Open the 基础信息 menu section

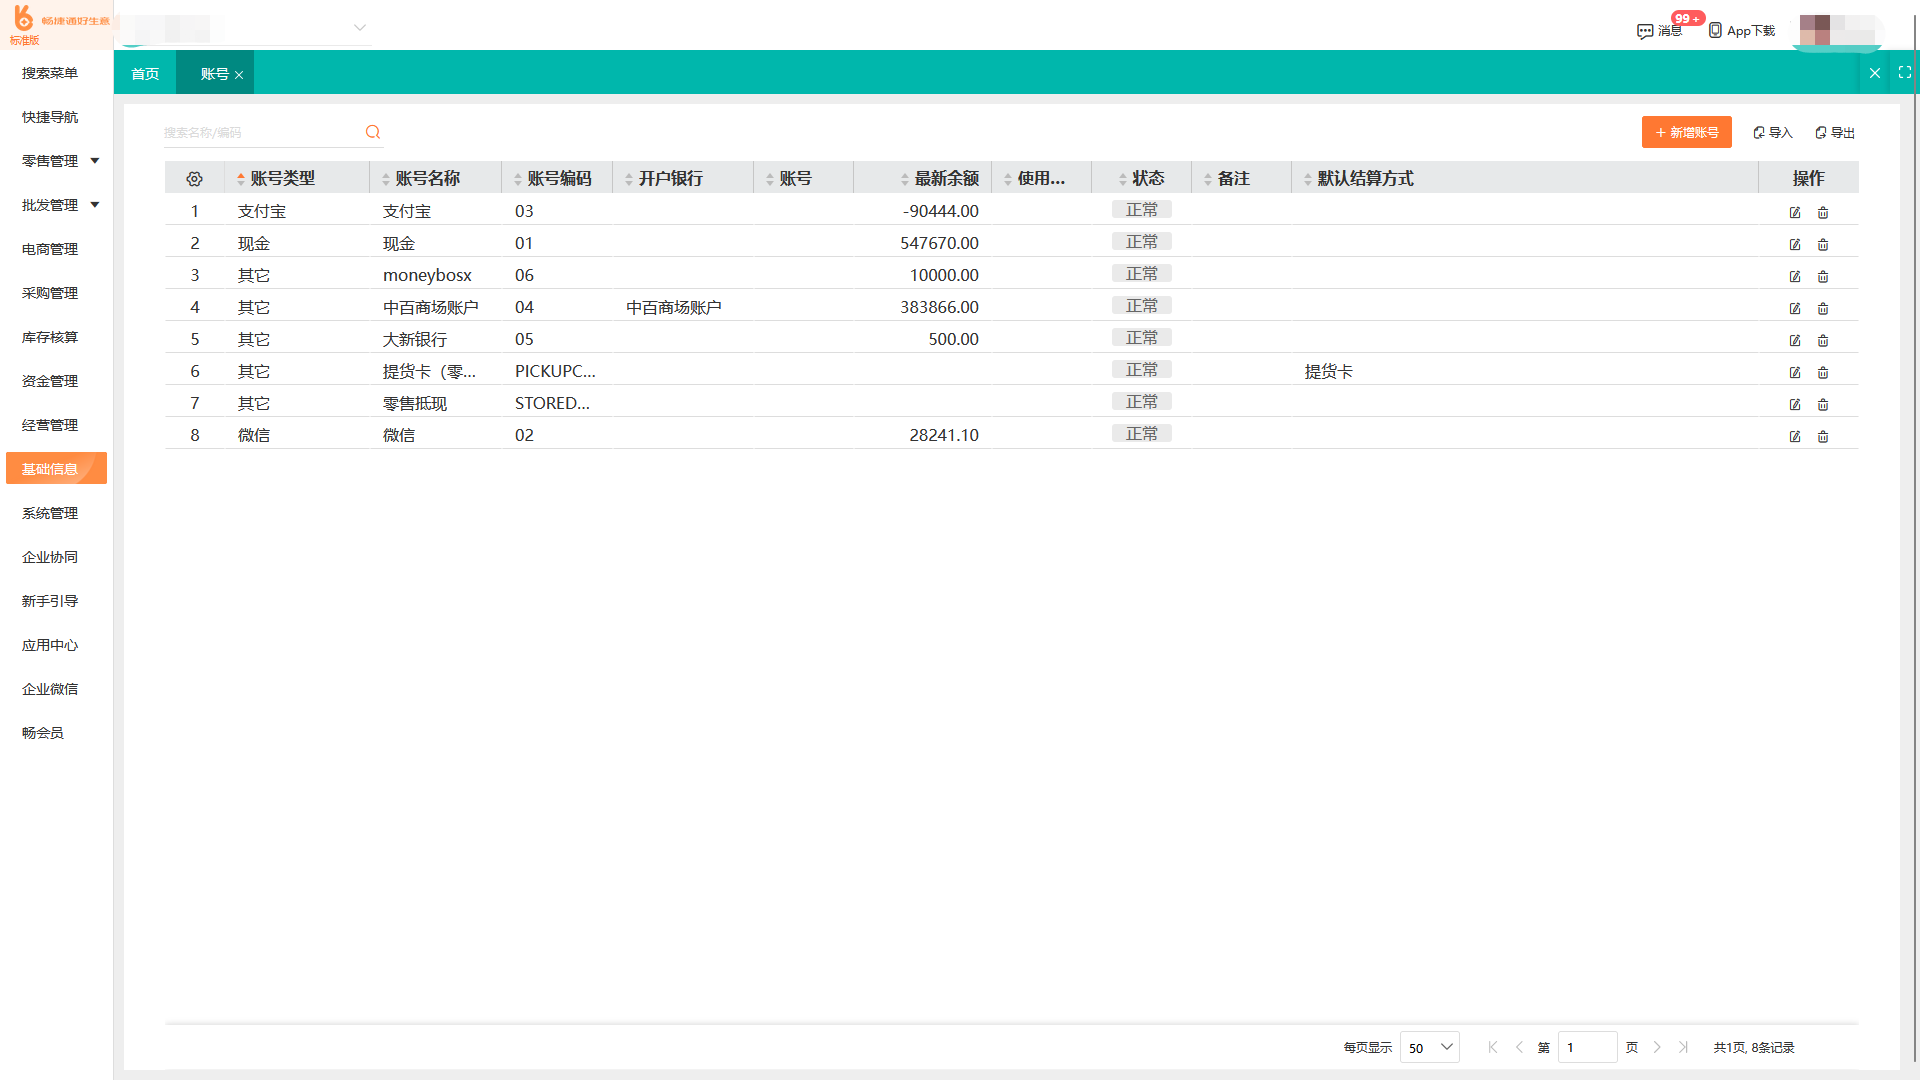coord(54,468)
